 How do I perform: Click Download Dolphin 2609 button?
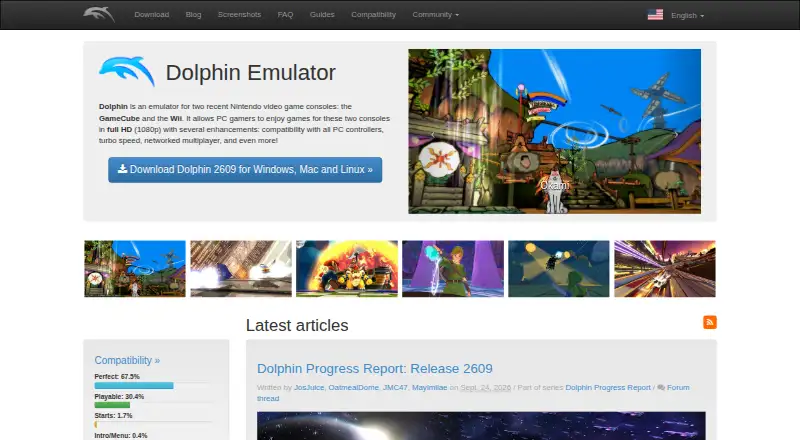[245, 169]
